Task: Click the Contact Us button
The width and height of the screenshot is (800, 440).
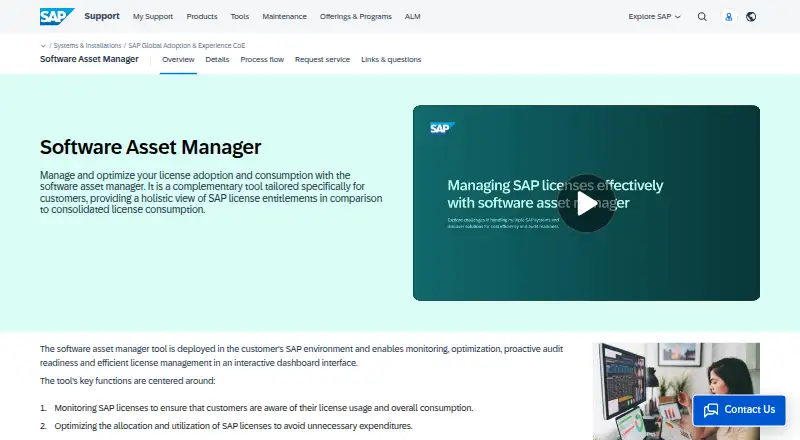Action: 739,410
